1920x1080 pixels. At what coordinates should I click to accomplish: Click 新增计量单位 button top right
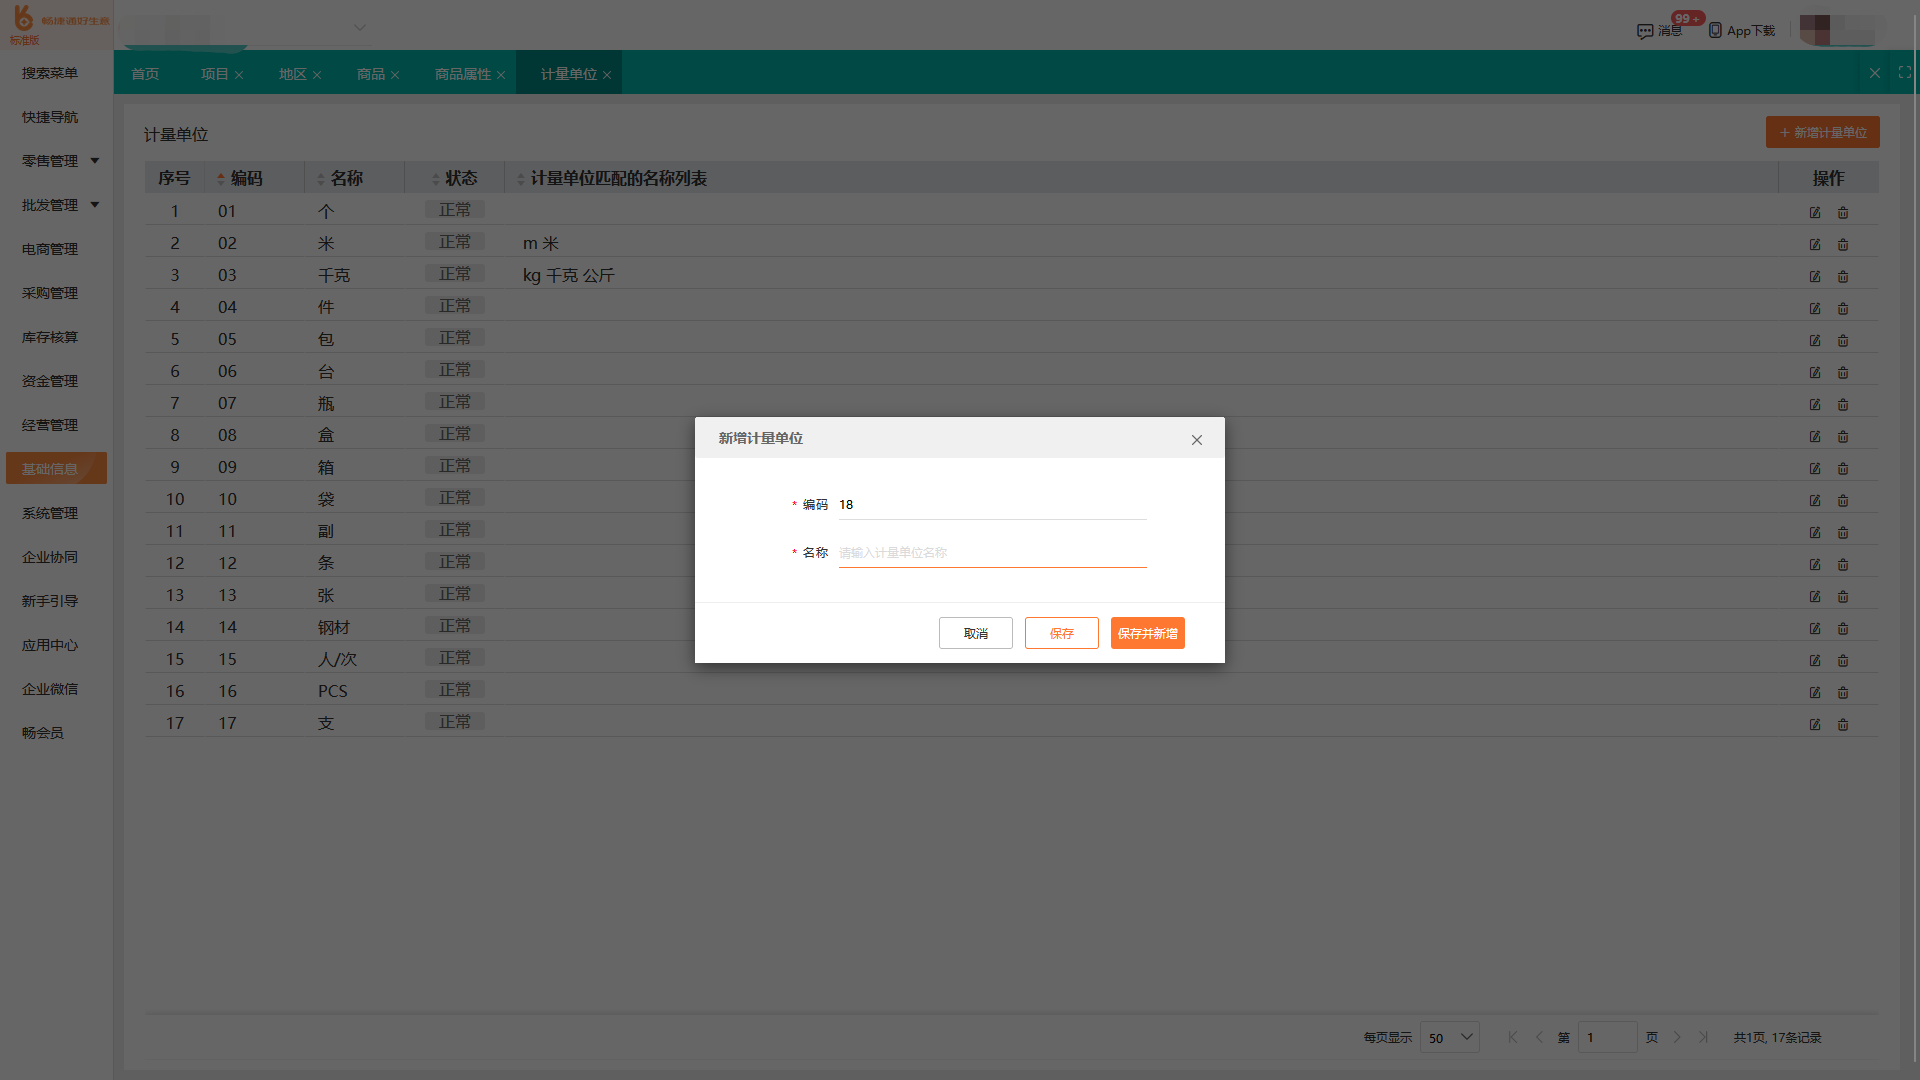[x=1824, y=132]
